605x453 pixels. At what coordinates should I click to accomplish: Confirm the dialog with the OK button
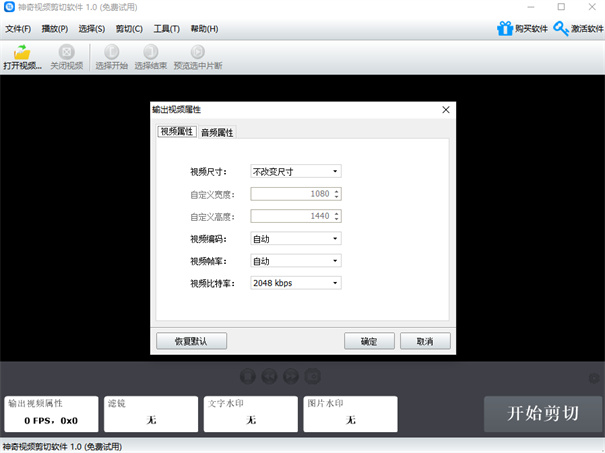point(369,341)
